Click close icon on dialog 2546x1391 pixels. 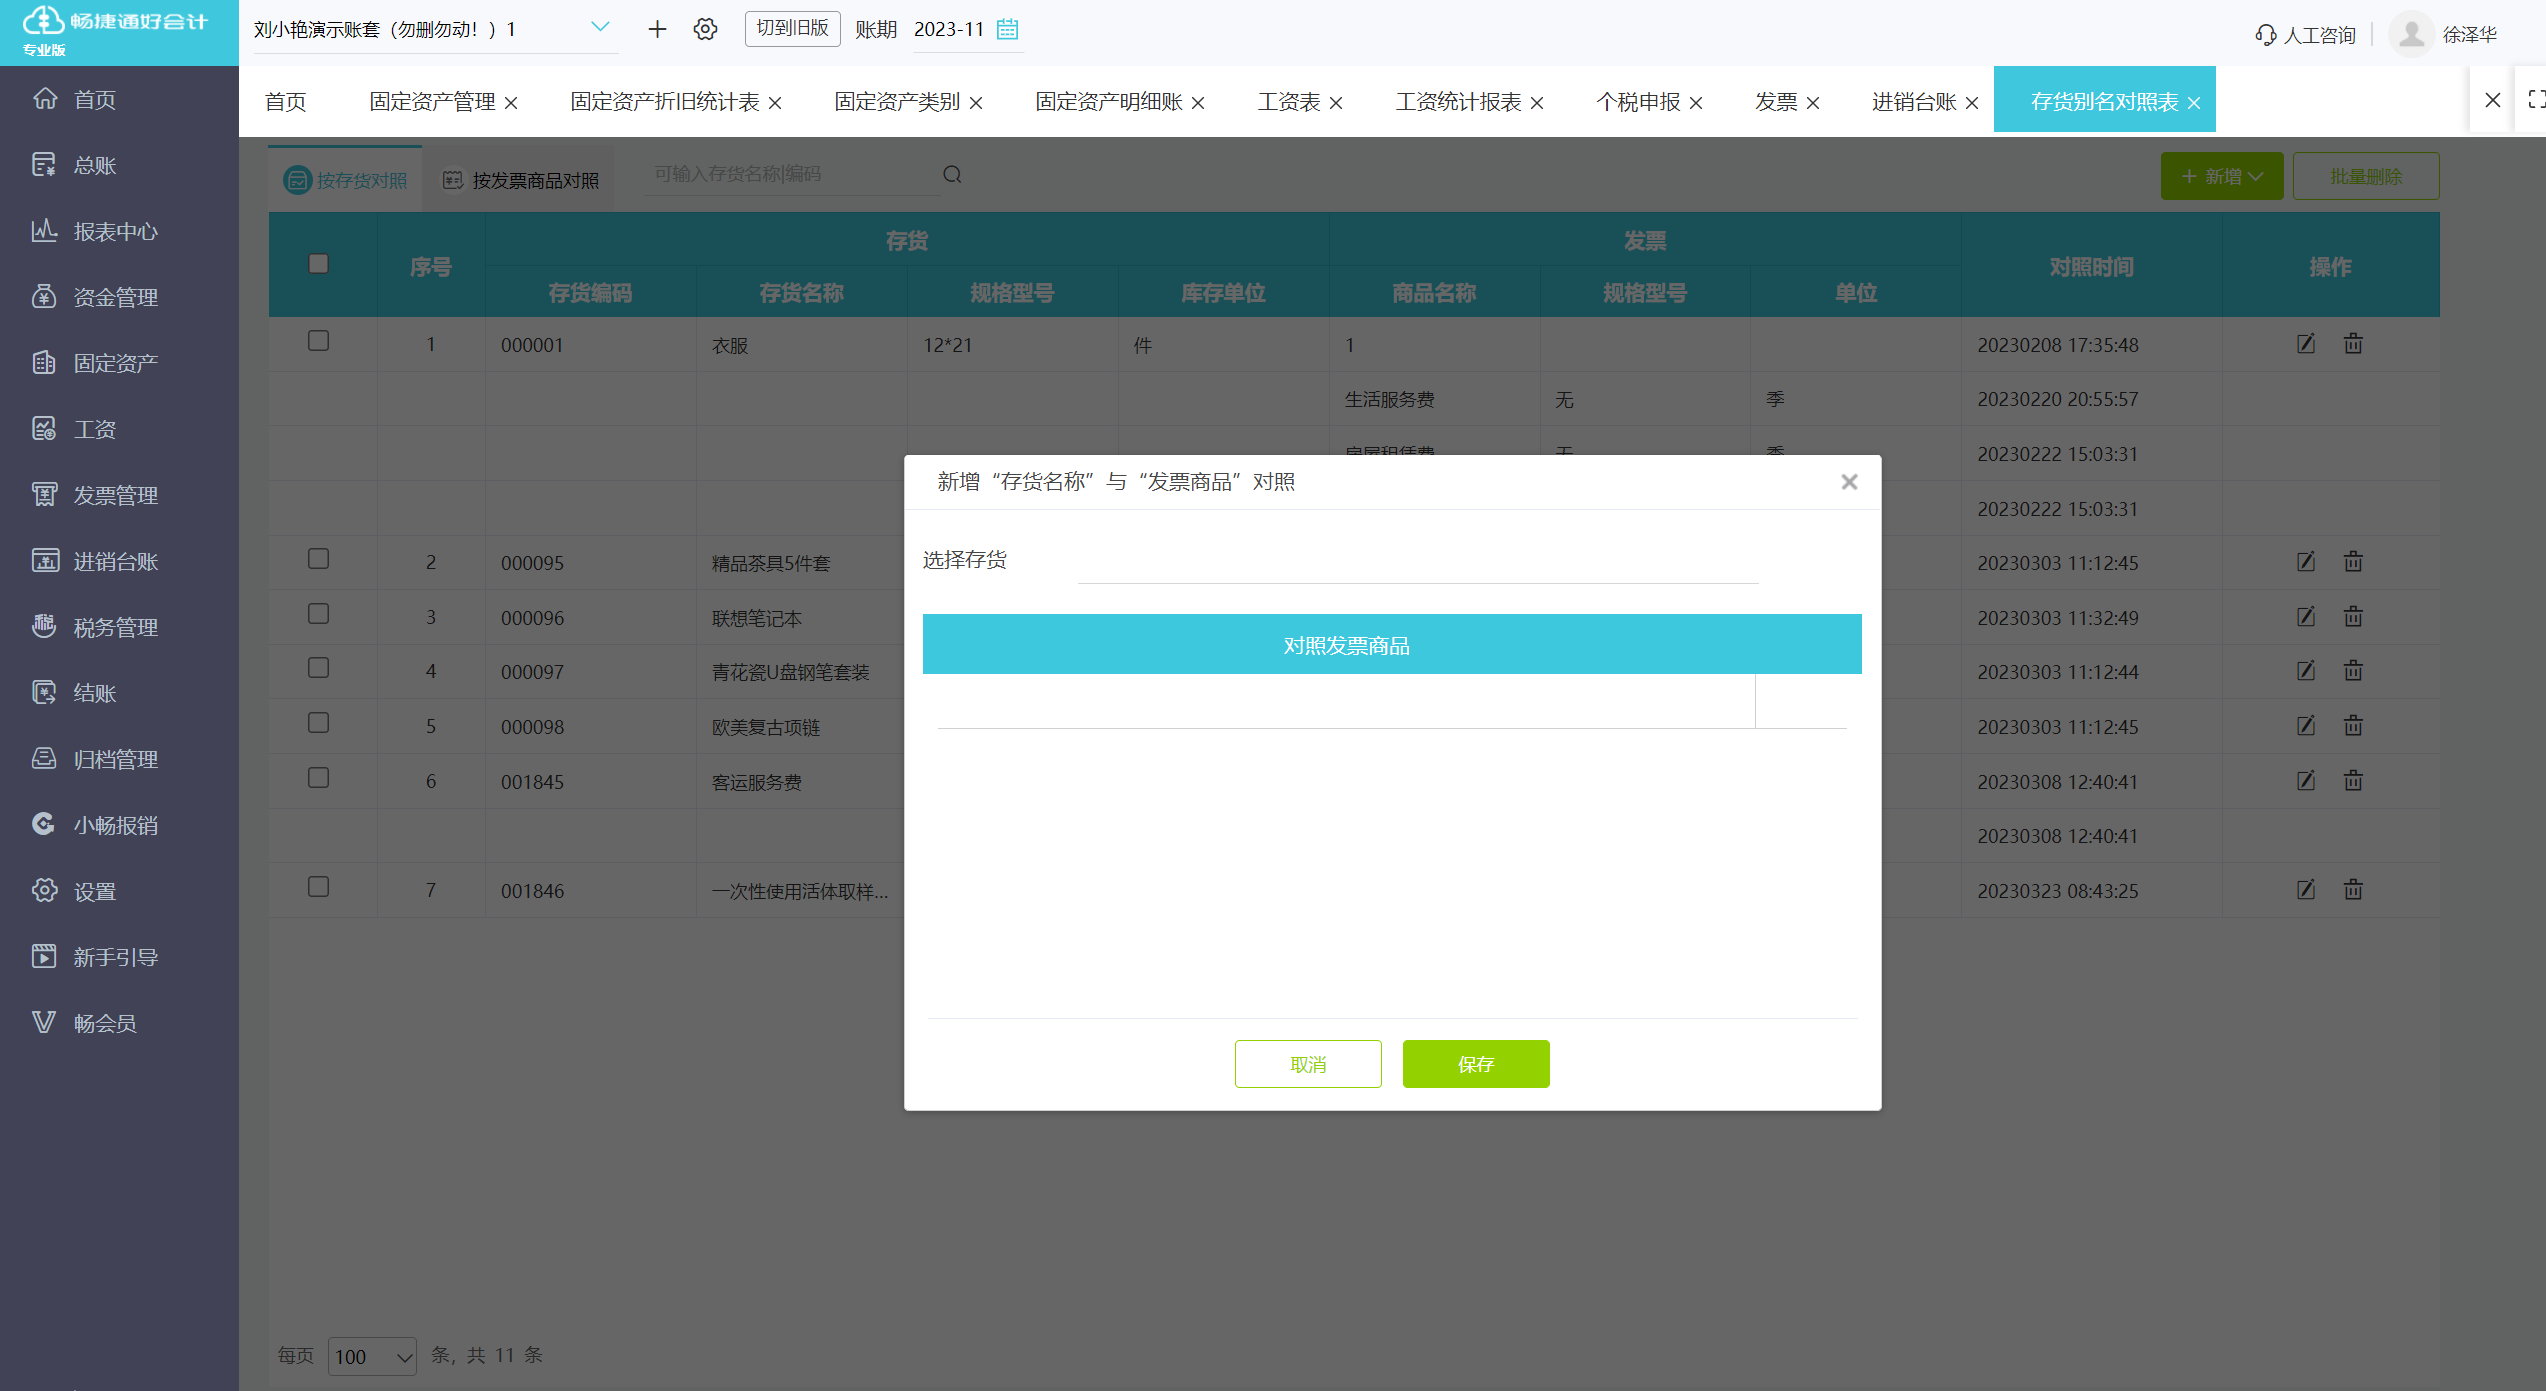coord(1849,481)
